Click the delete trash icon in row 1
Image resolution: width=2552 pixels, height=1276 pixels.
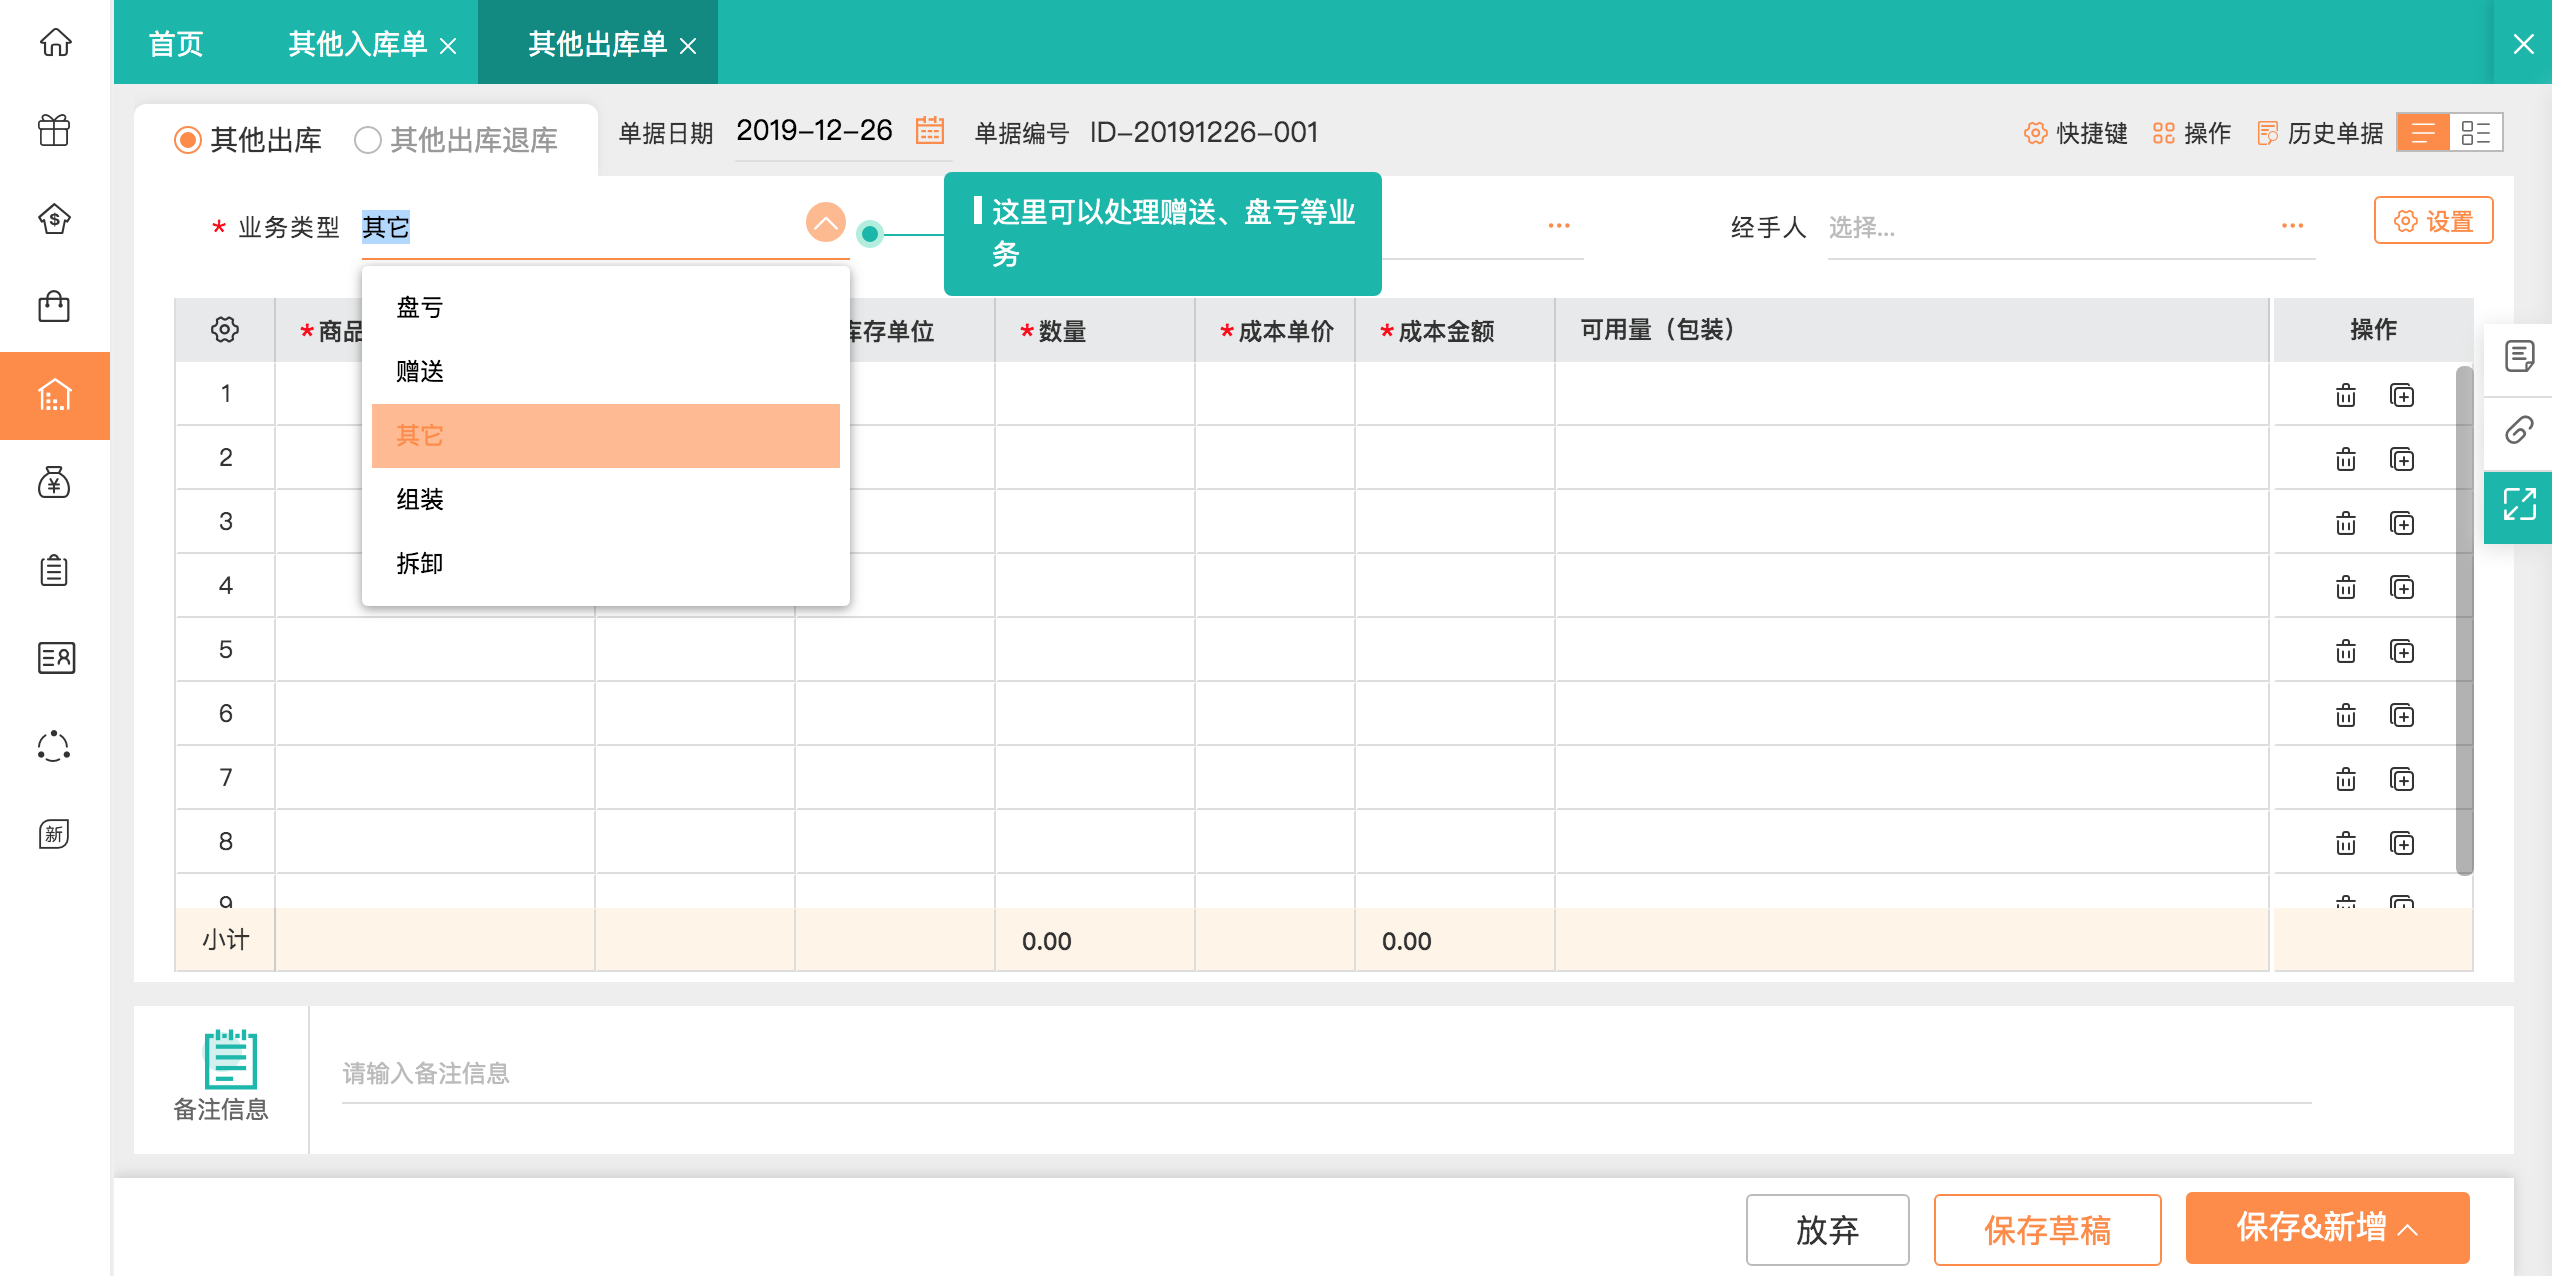point(2345,394)
